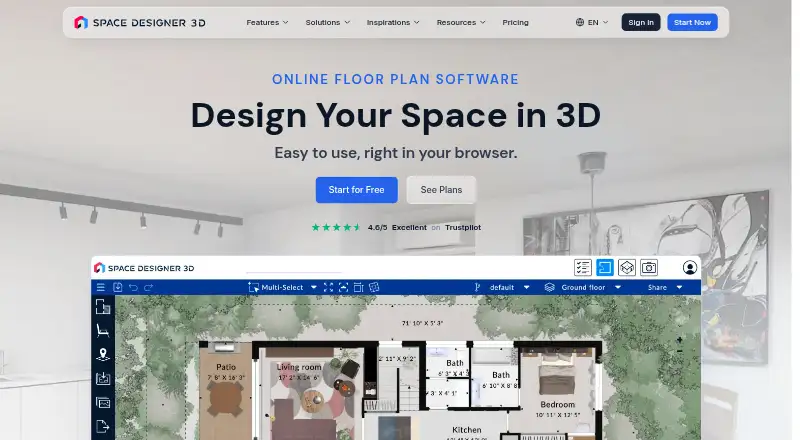Click the See Plans button
The width and height of the screenshot is (800, 440).
point(441,190)
